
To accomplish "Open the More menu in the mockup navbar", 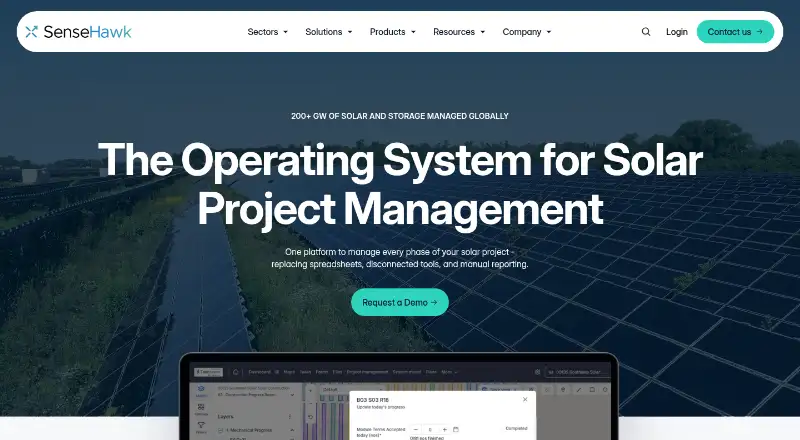I will tap(449, 372).
